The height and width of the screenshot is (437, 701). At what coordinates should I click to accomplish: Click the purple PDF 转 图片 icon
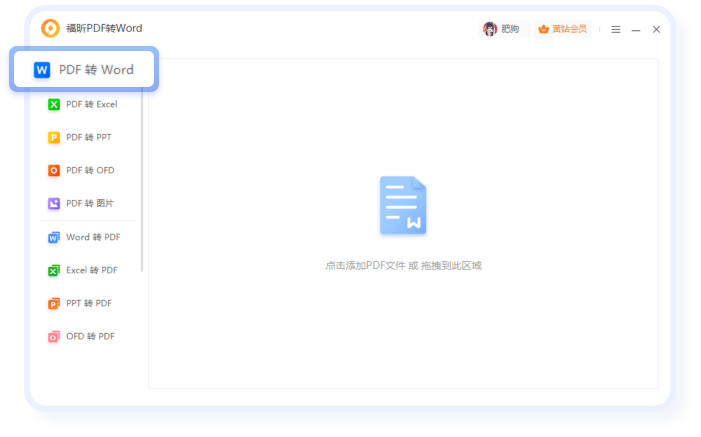(54, 203)
